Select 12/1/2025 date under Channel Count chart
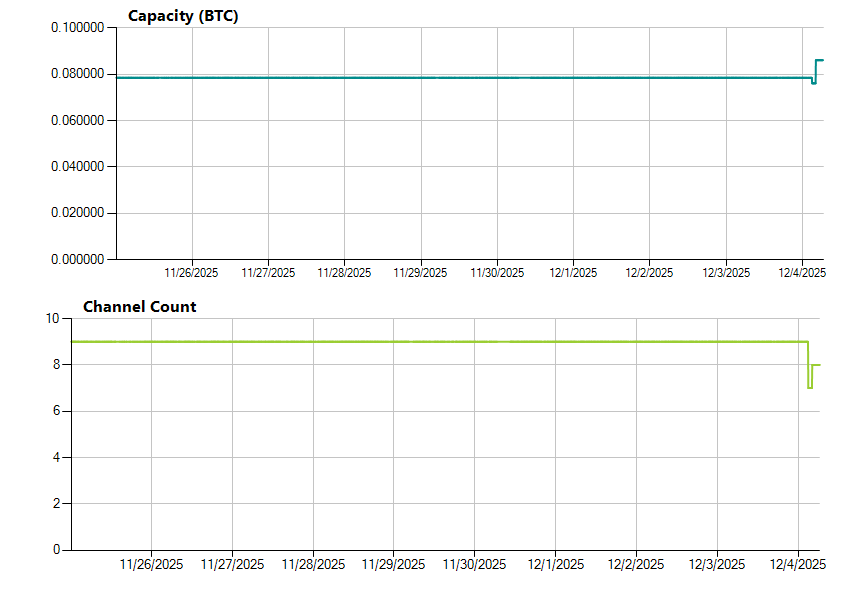 tap(555, 565)
